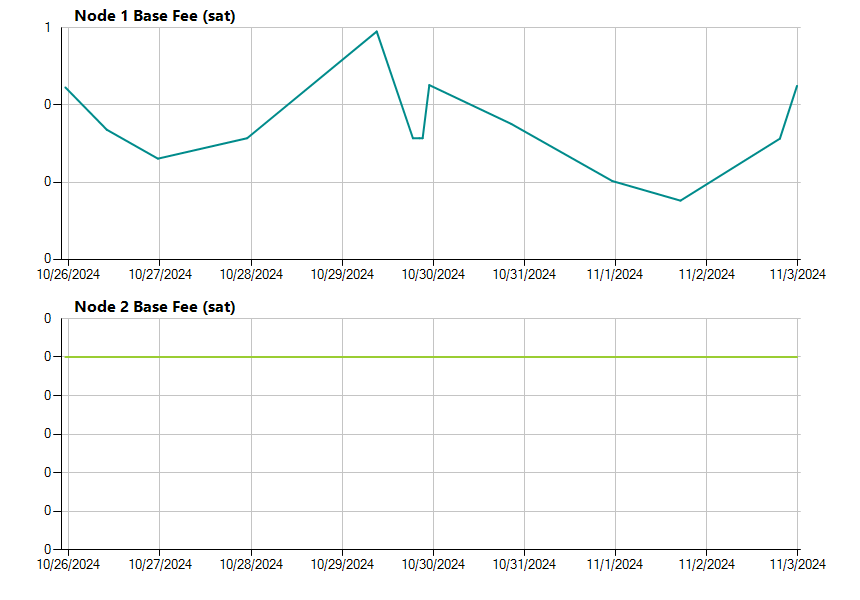Click the 10/26/2024 label on Node 1 axis
The height and width of the screenshot is (600, 860).
(68, 274)
